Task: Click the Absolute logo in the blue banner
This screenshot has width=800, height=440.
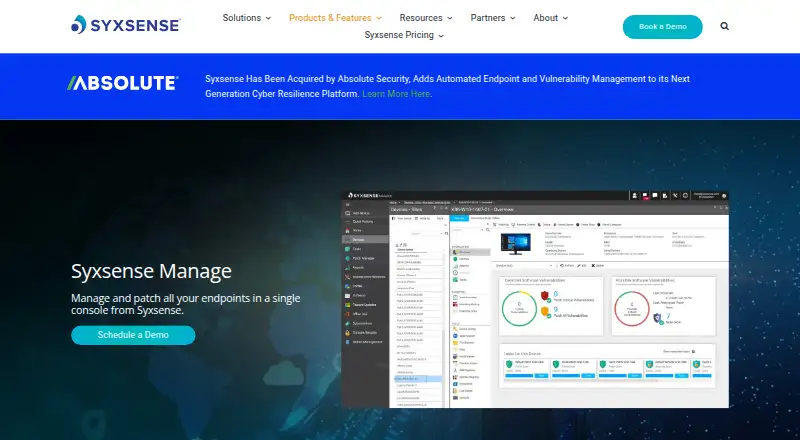Action: [123, 83]
